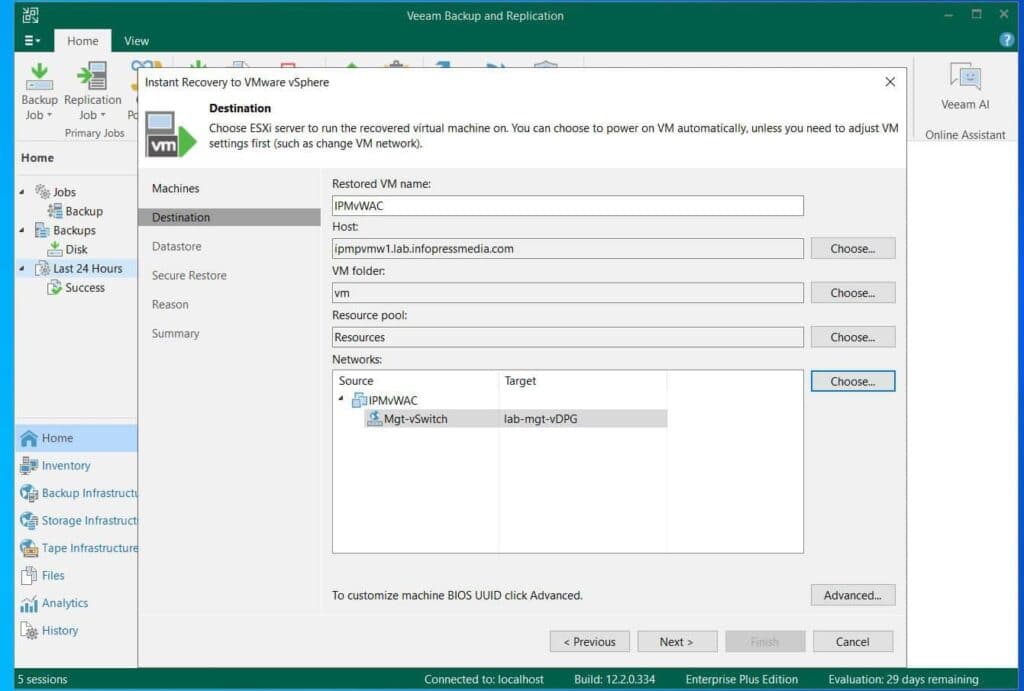Click the Replication Job ribbon icon
The image size is (1024, 691).
coord(92,76)
